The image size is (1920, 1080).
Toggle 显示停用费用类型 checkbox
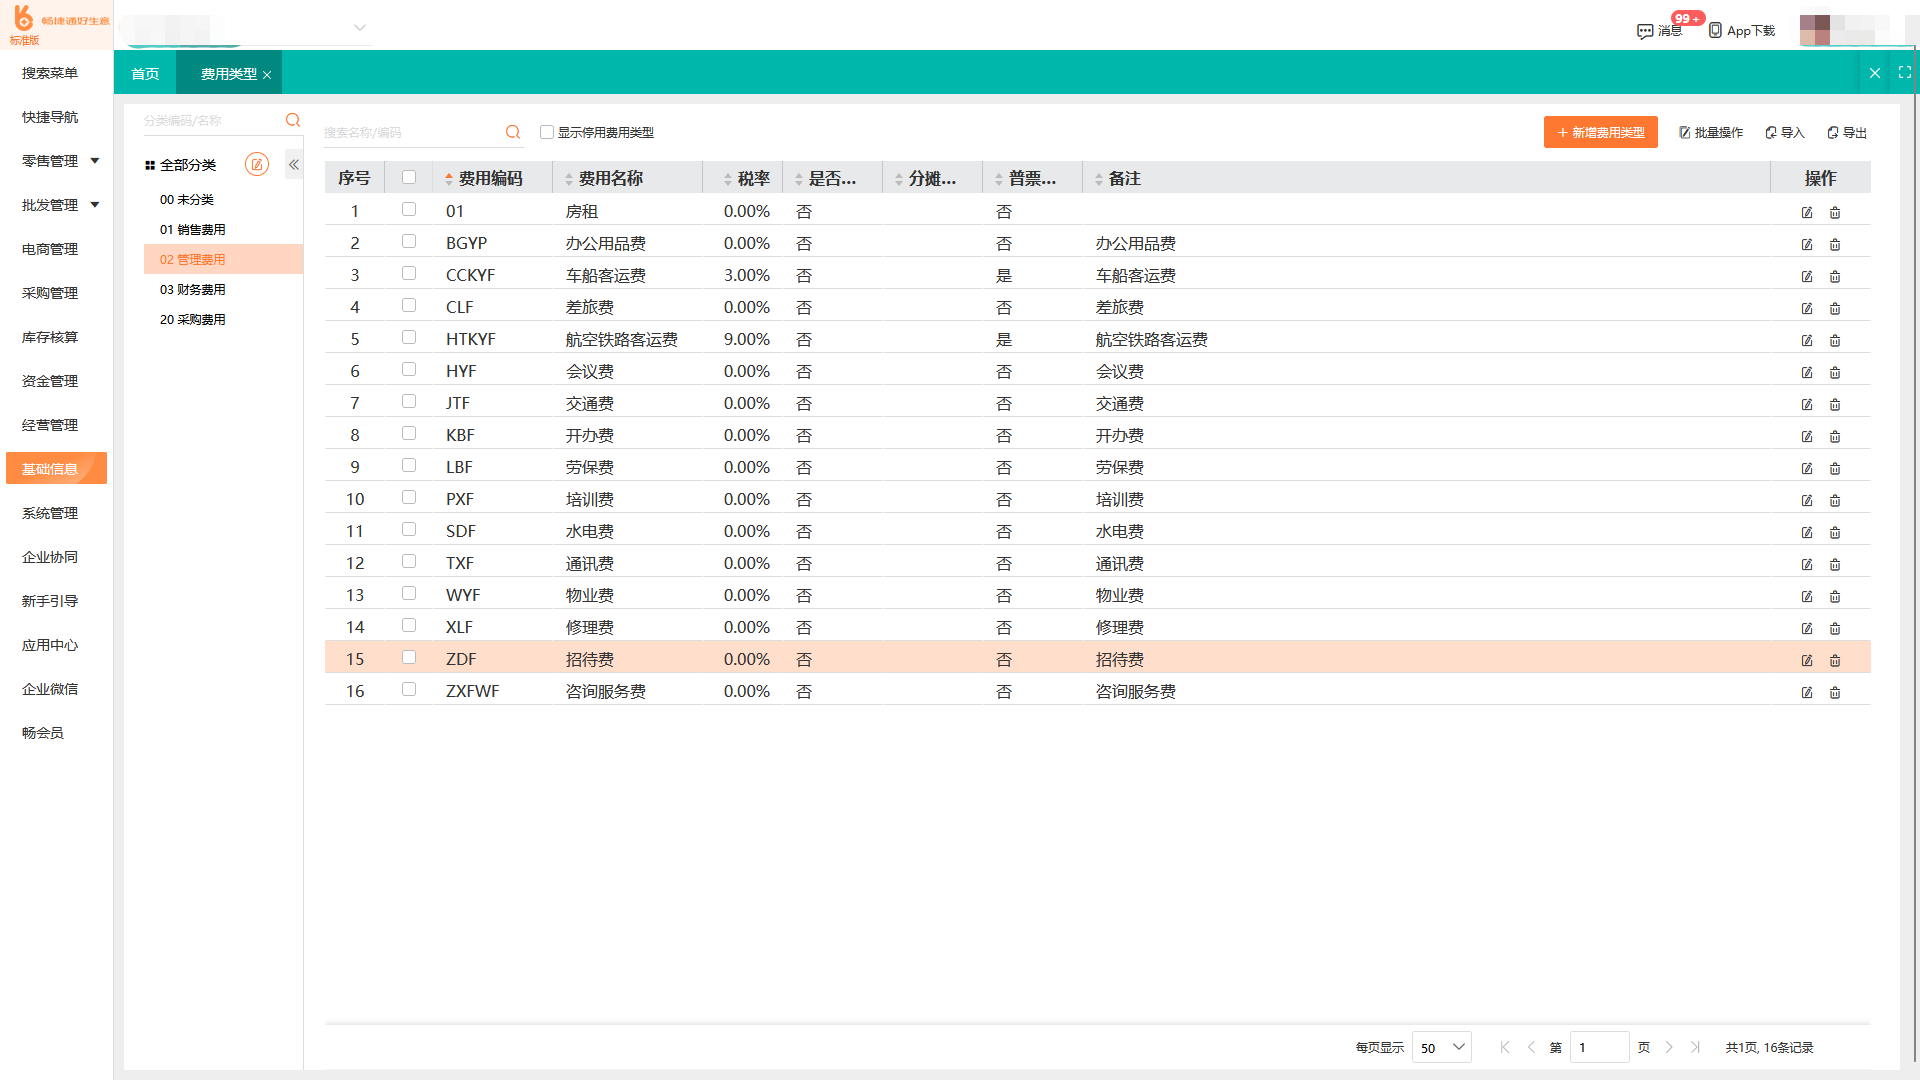(545, 131)
